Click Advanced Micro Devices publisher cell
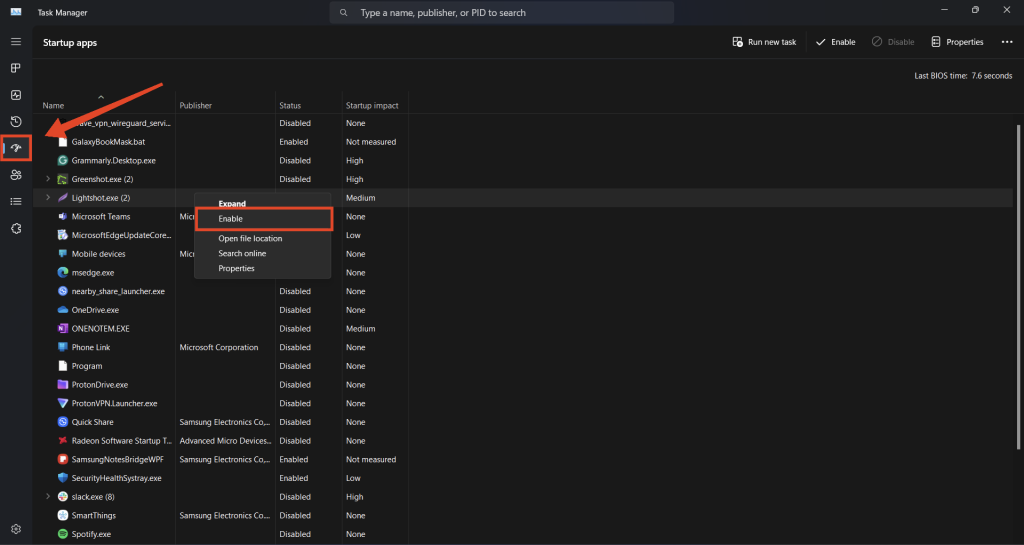The image size is (1024, 545). (225, 441)
